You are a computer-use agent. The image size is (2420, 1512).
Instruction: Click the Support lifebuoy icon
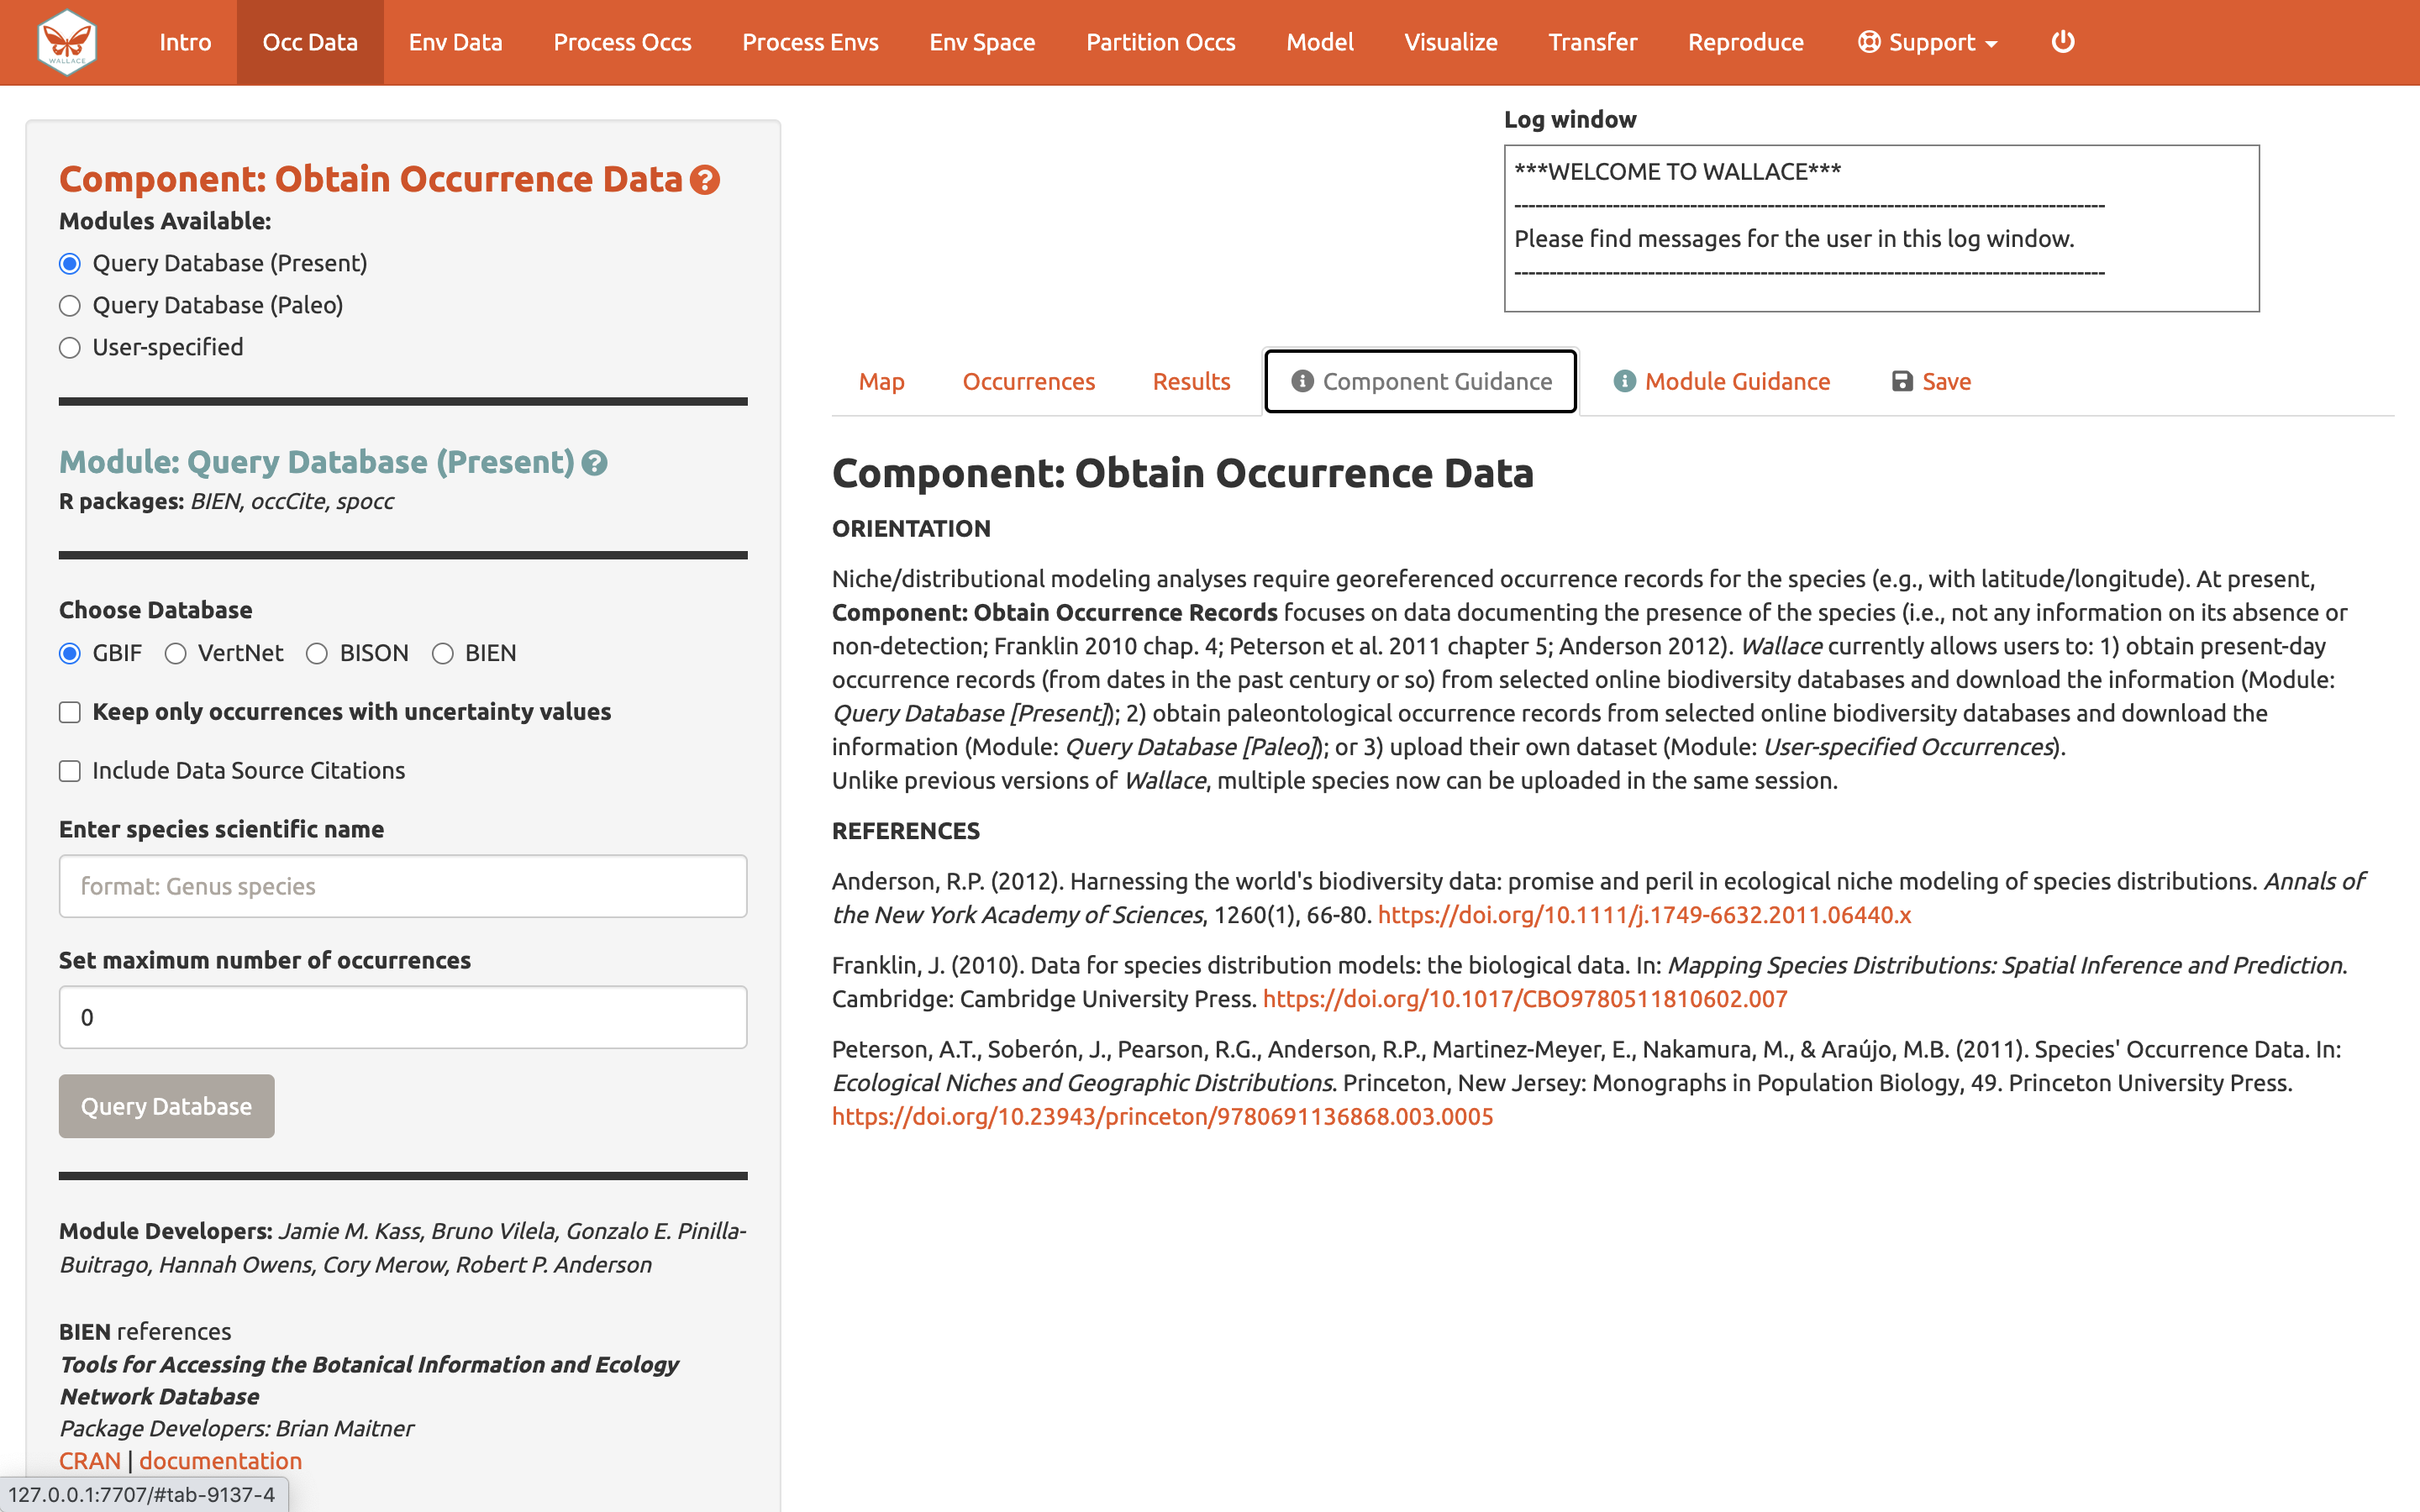click(1868, 42)
